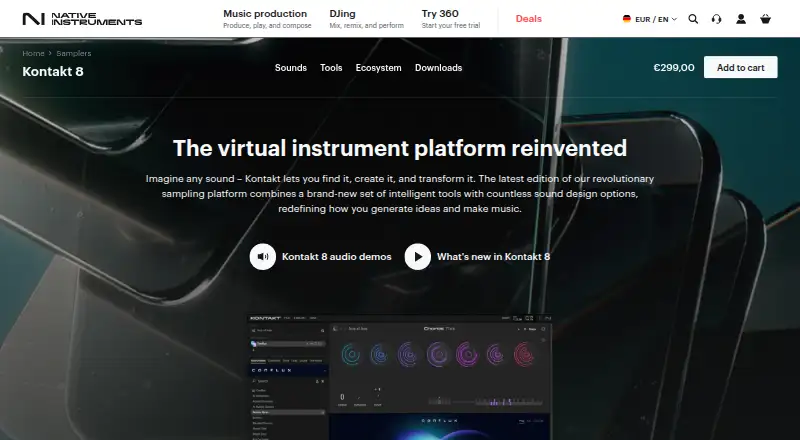Click the €299,00 price text
This screenshot has height=440, width=800.
673,67
